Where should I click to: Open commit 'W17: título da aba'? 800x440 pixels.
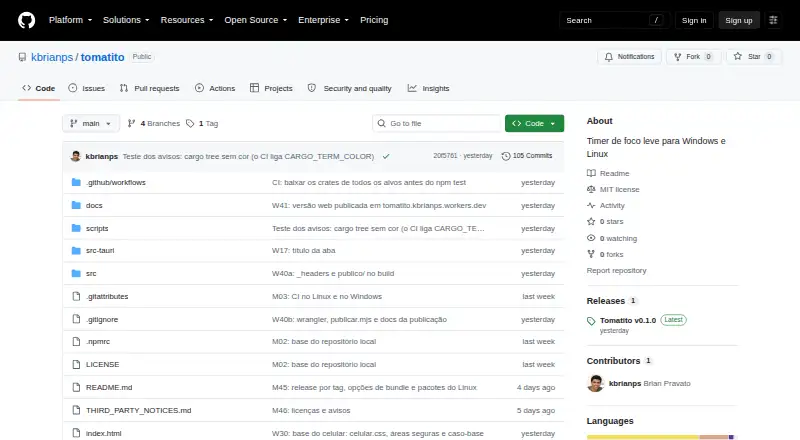(x=304, y=251)
